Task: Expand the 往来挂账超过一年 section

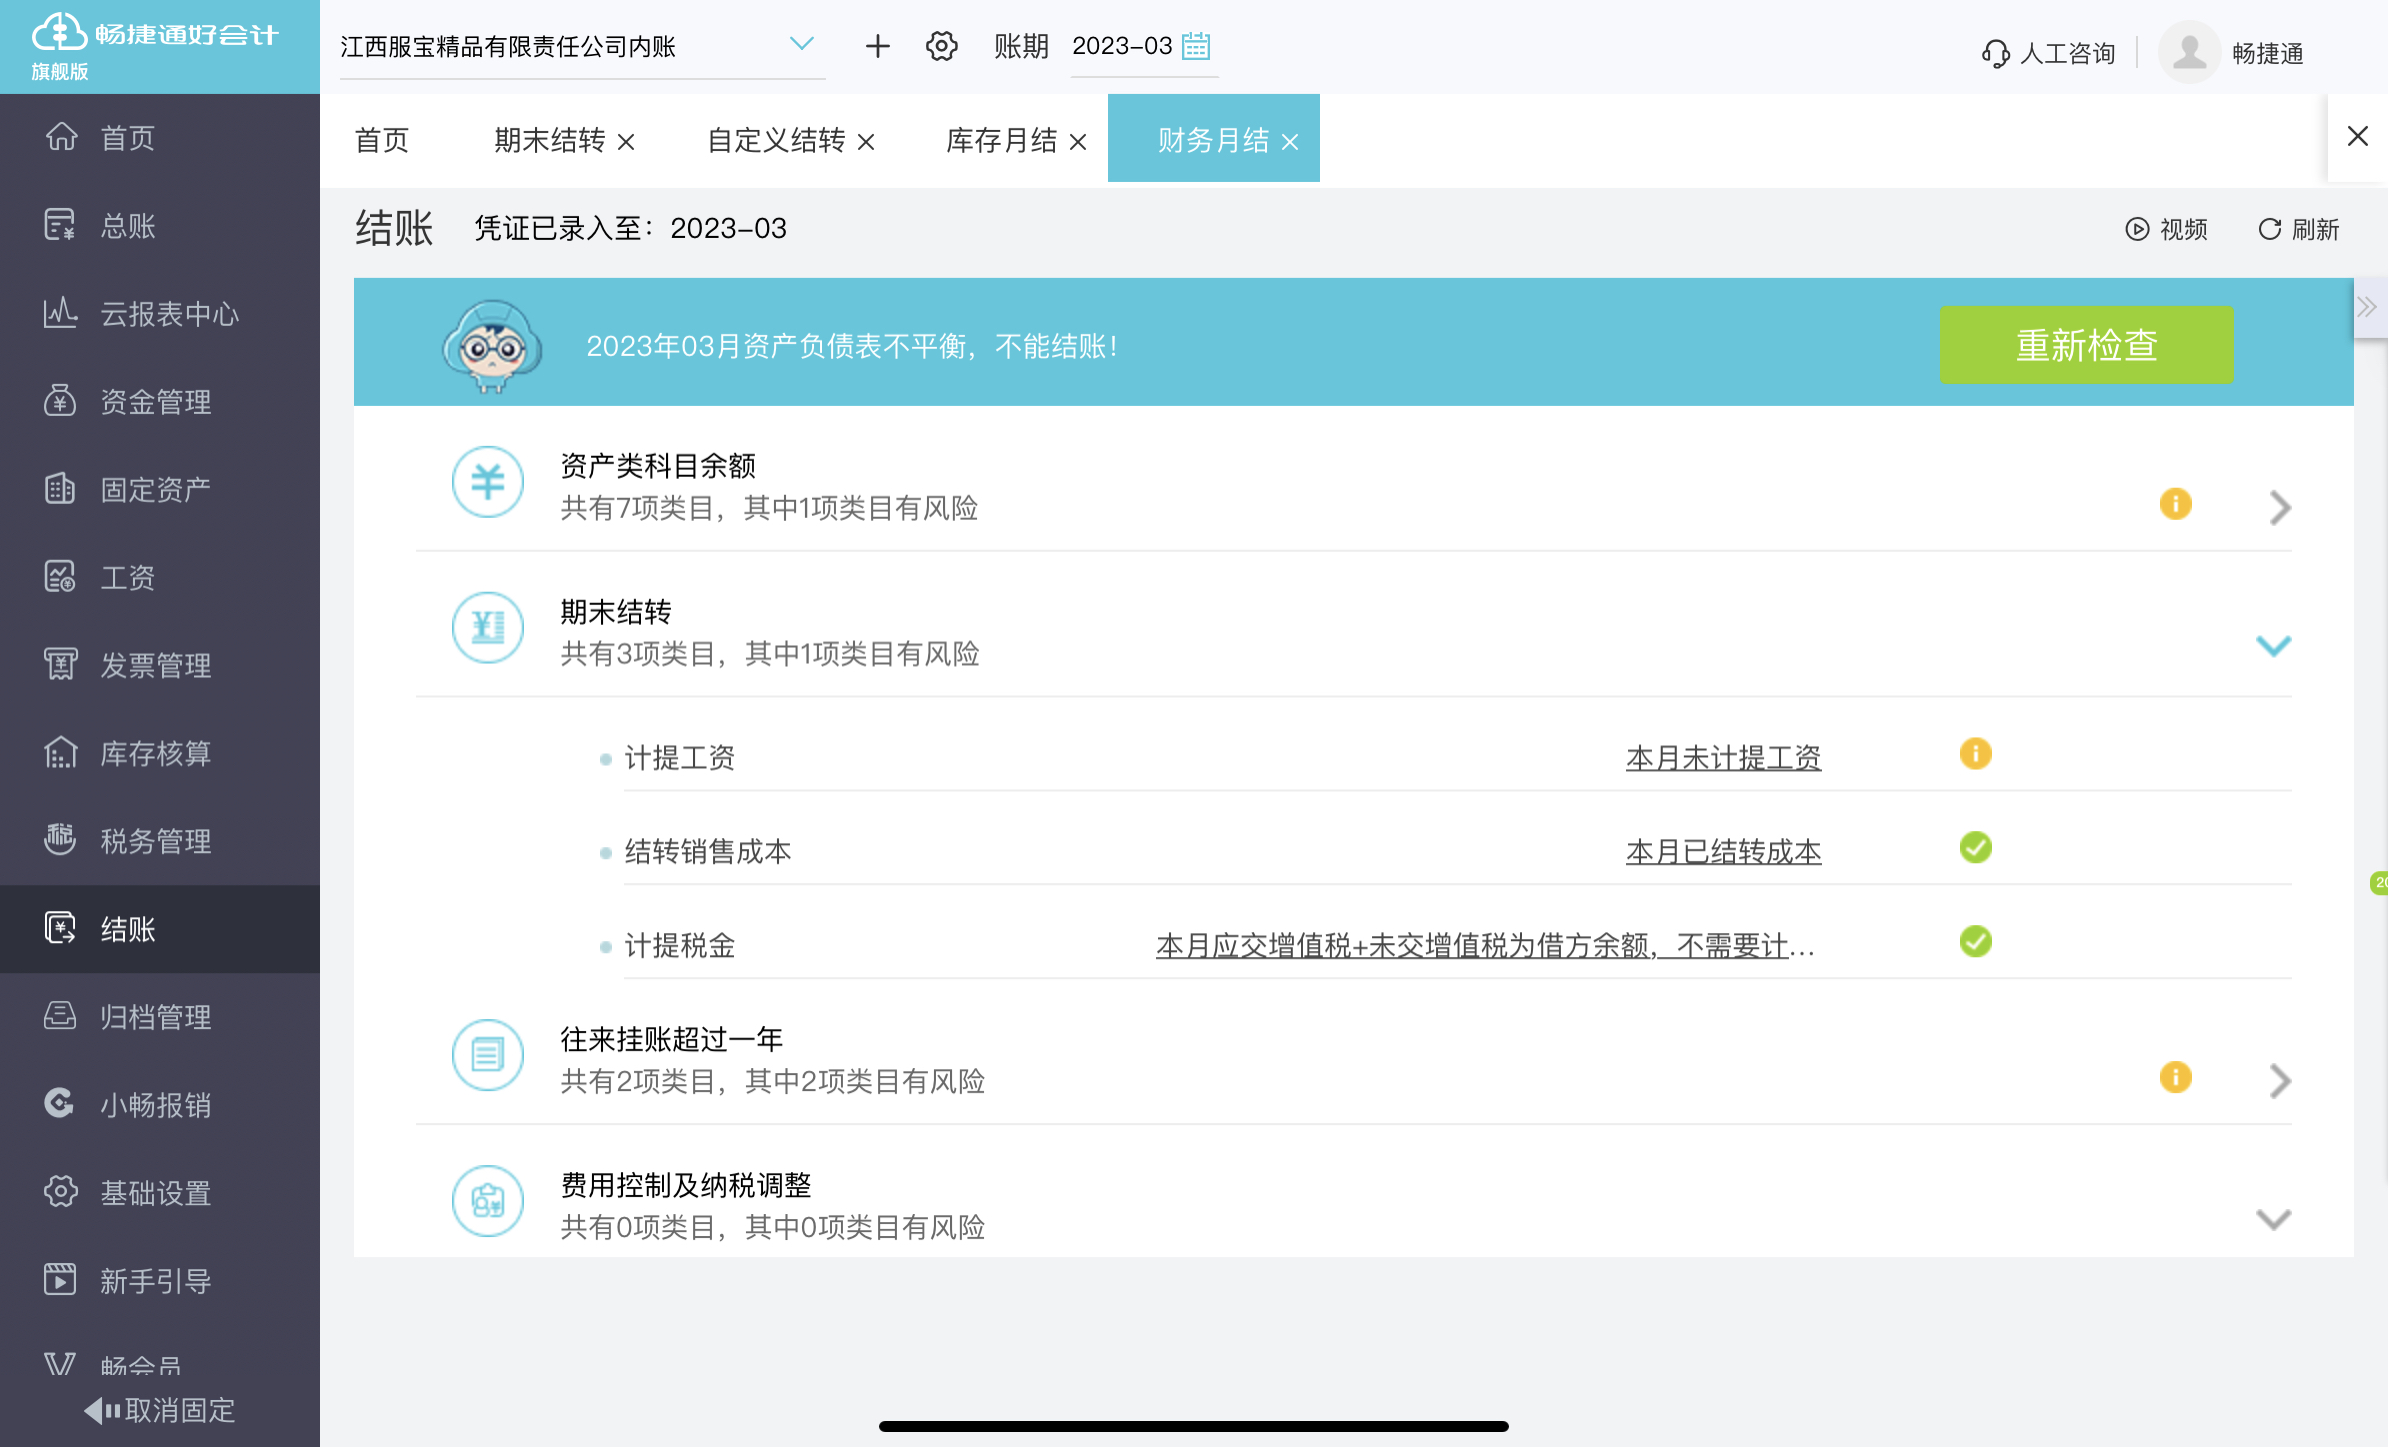Action: coord(2279,1077)
